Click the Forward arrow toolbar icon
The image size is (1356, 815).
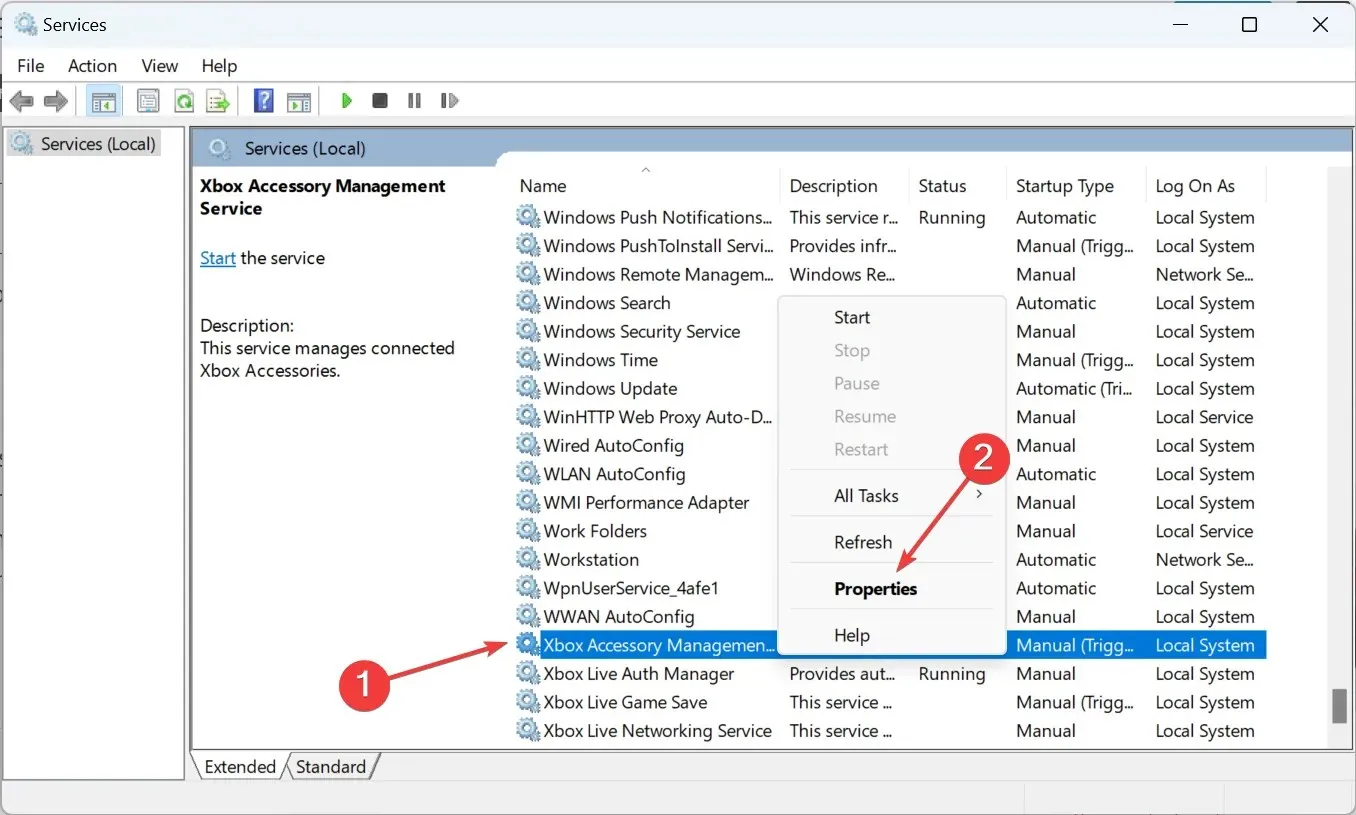point(56,101)
